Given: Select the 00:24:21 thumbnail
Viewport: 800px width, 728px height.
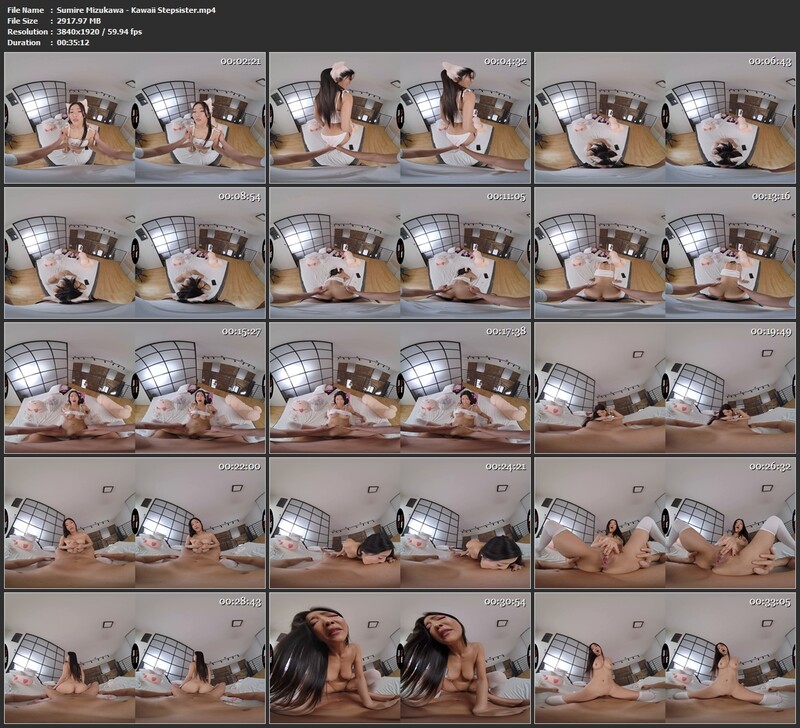Looking at the screenshot, I should pyautogui.click(x=399, y=522).
